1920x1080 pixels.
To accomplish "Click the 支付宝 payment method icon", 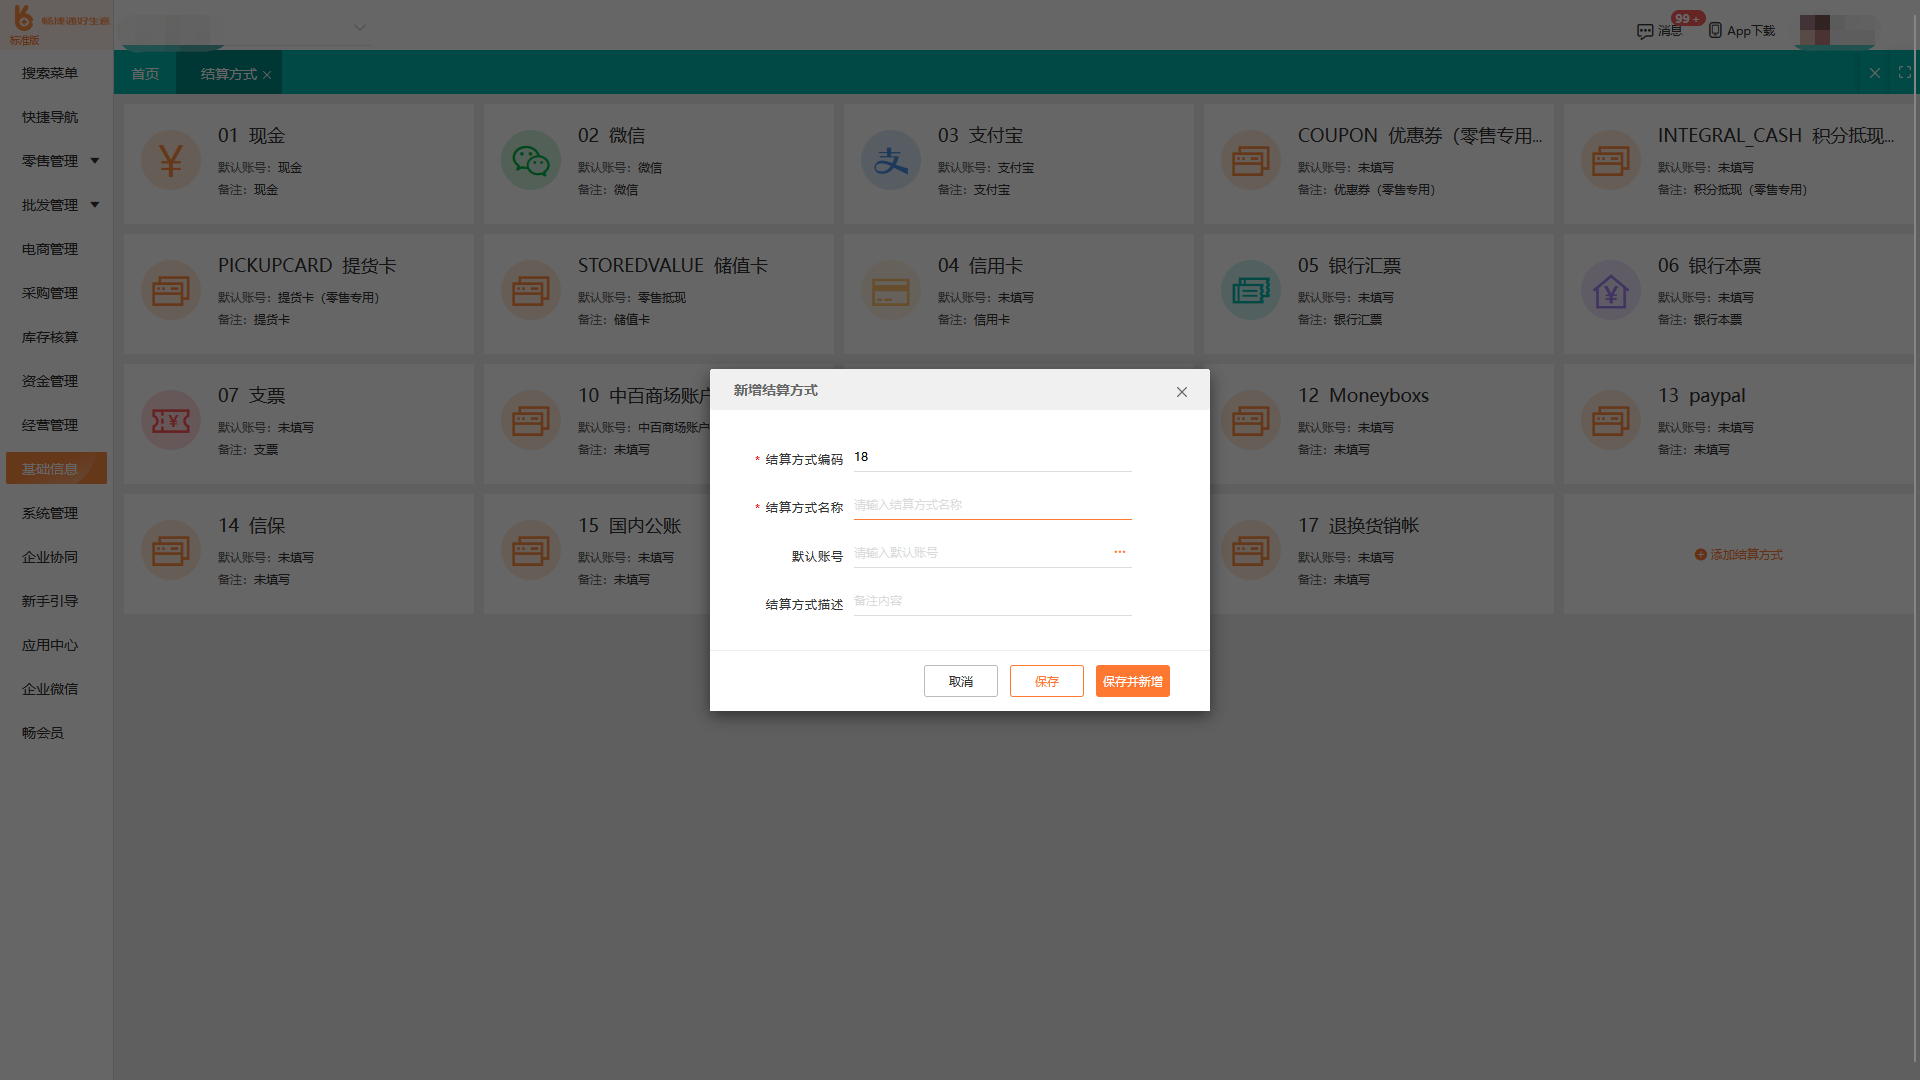I will coord(889,160).
